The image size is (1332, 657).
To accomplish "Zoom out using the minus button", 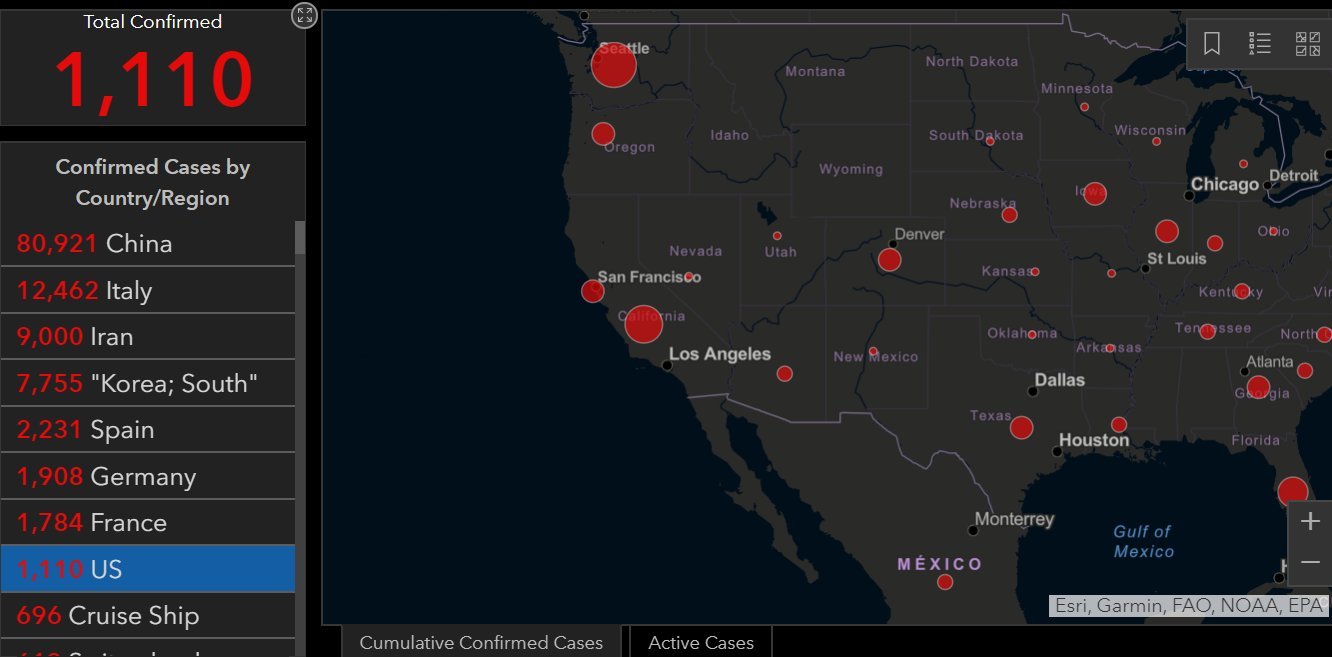I will coord(1310,563).
